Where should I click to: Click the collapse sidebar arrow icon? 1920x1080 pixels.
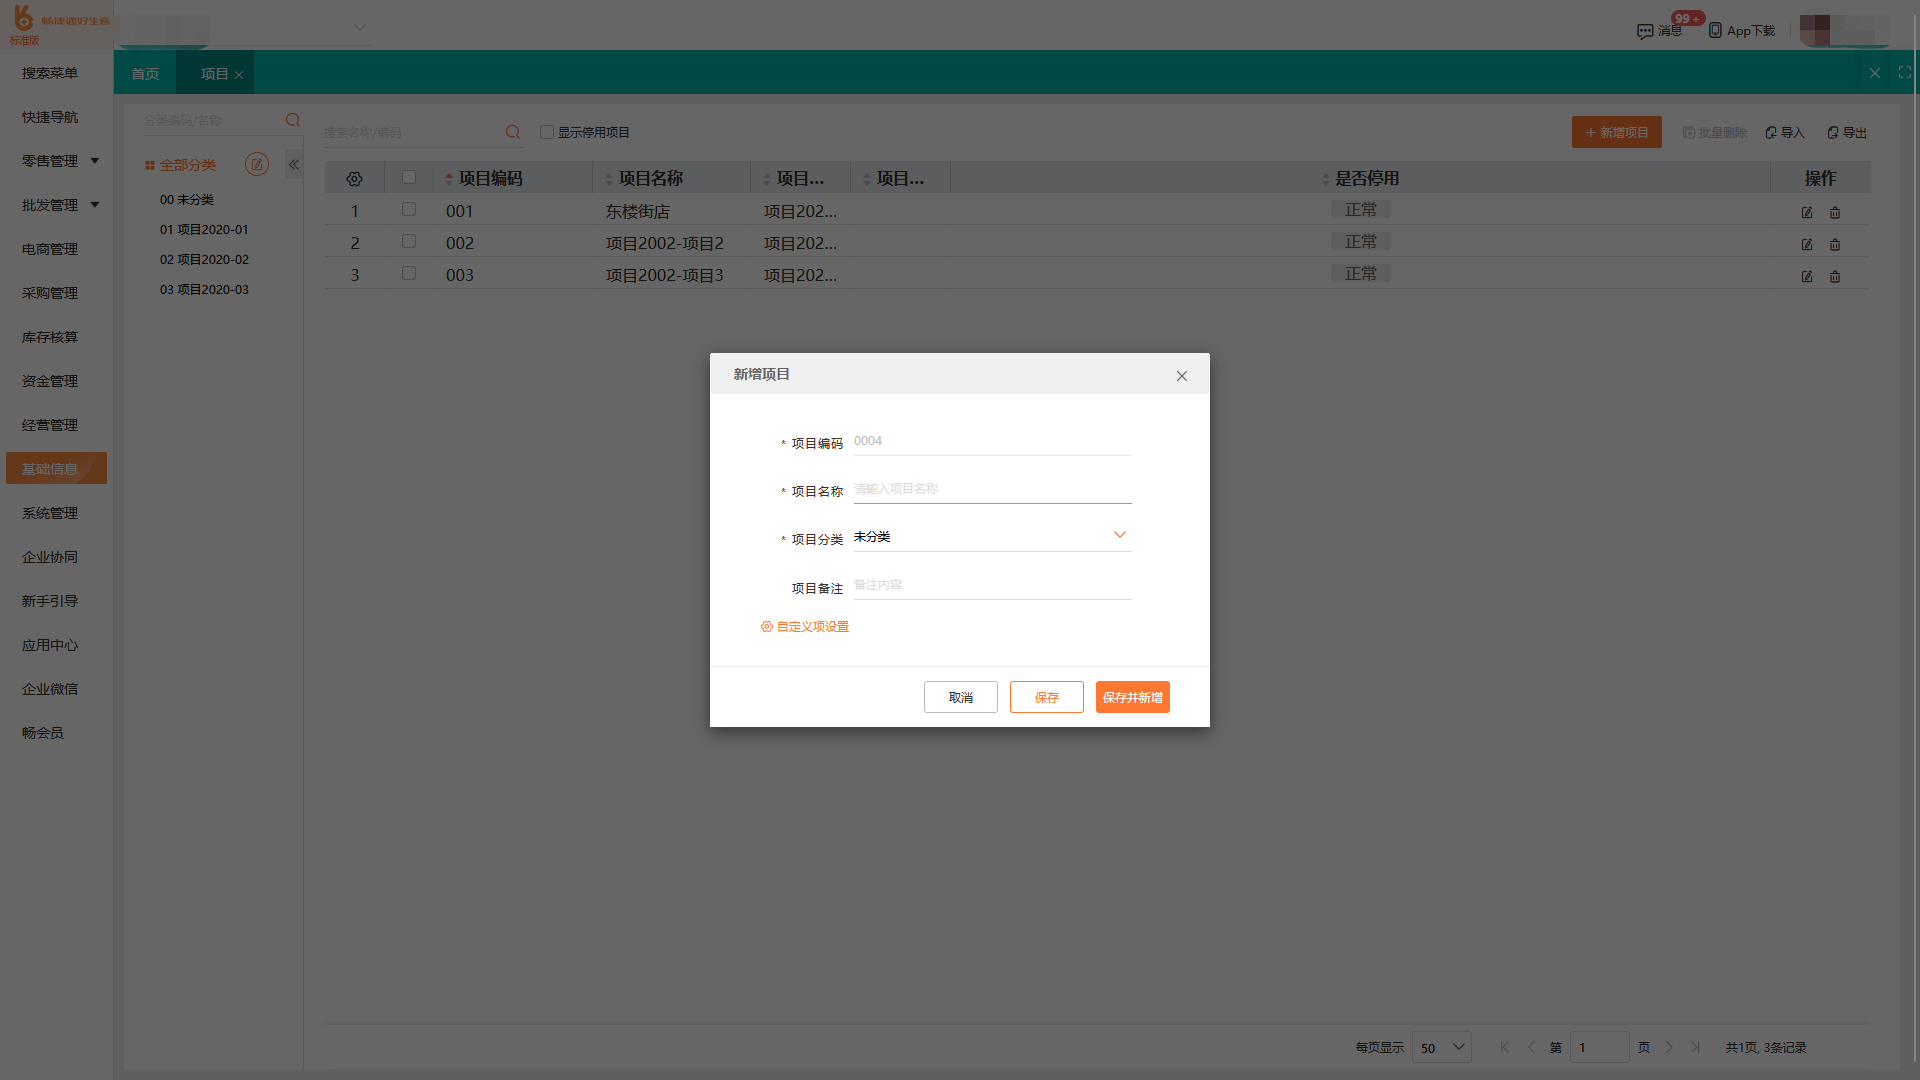click(x=294, y=165)
